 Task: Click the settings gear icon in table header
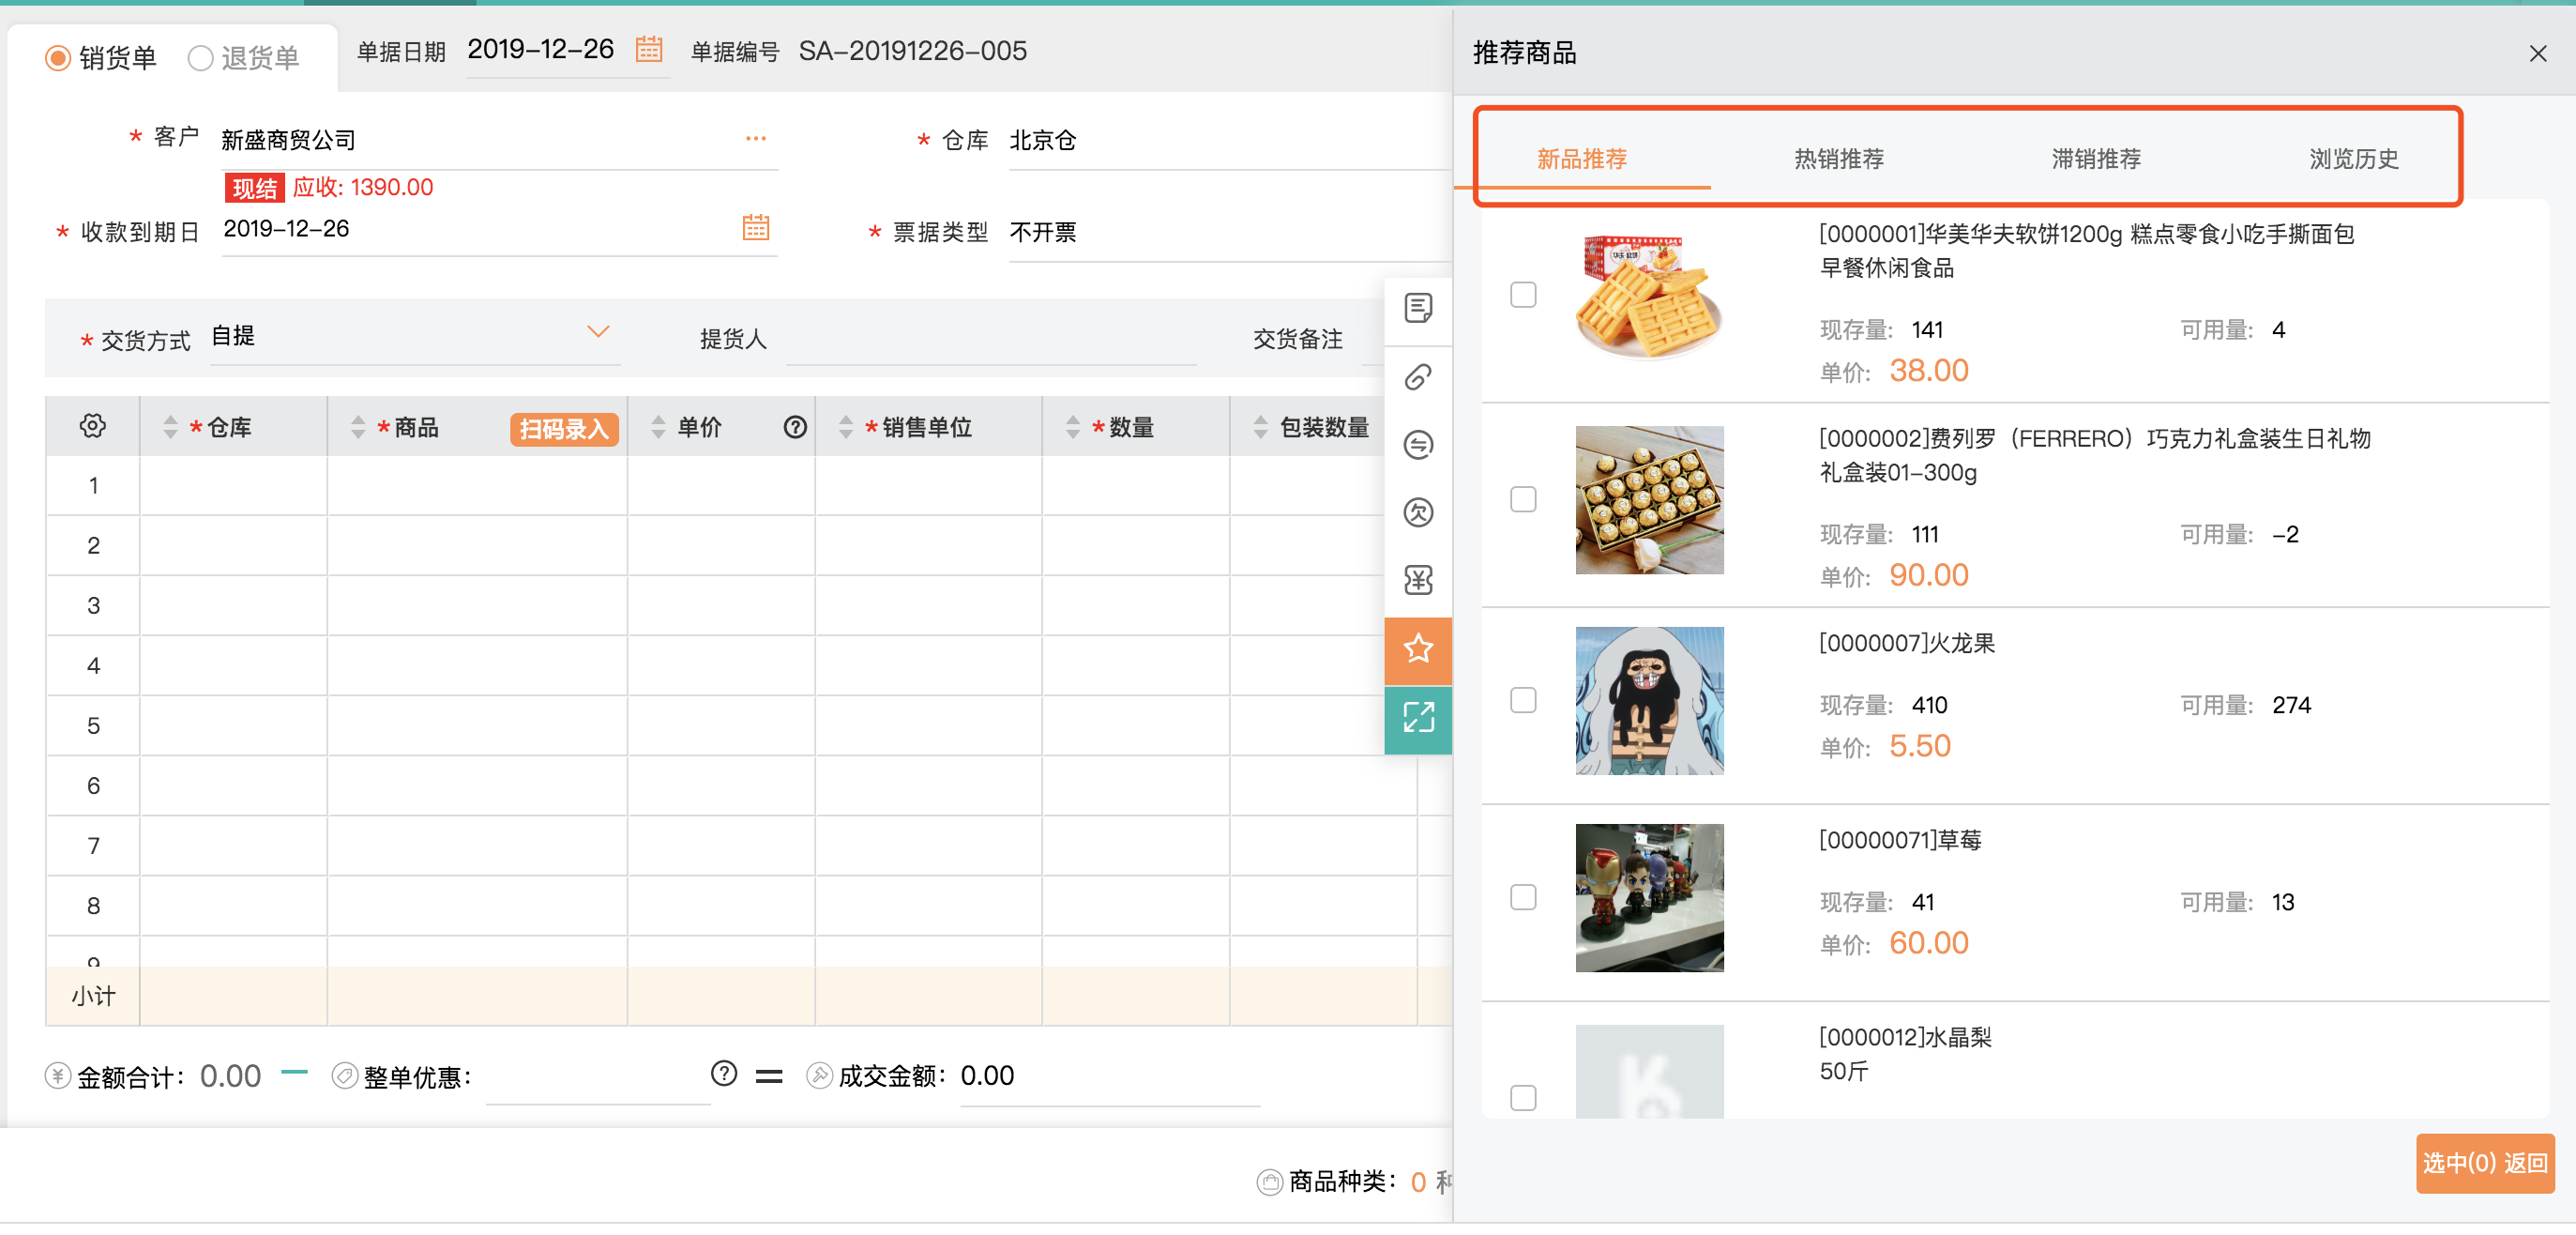pyautogui.click(x=90, y=428)
